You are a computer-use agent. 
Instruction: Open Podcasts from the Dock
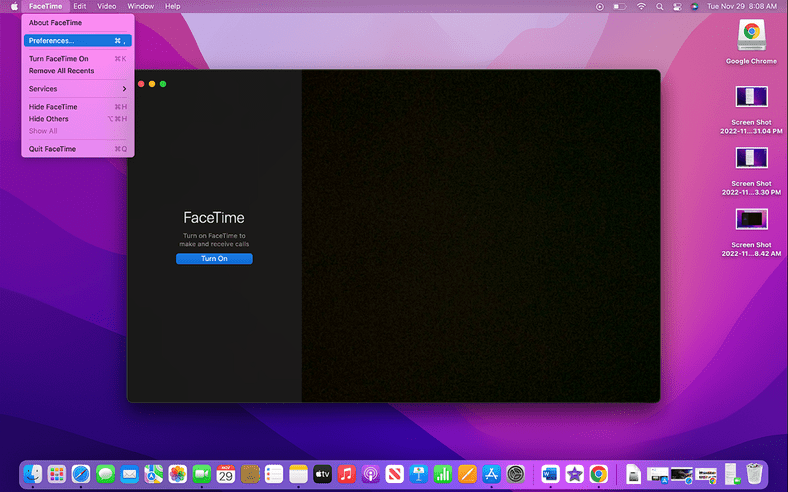370,474
